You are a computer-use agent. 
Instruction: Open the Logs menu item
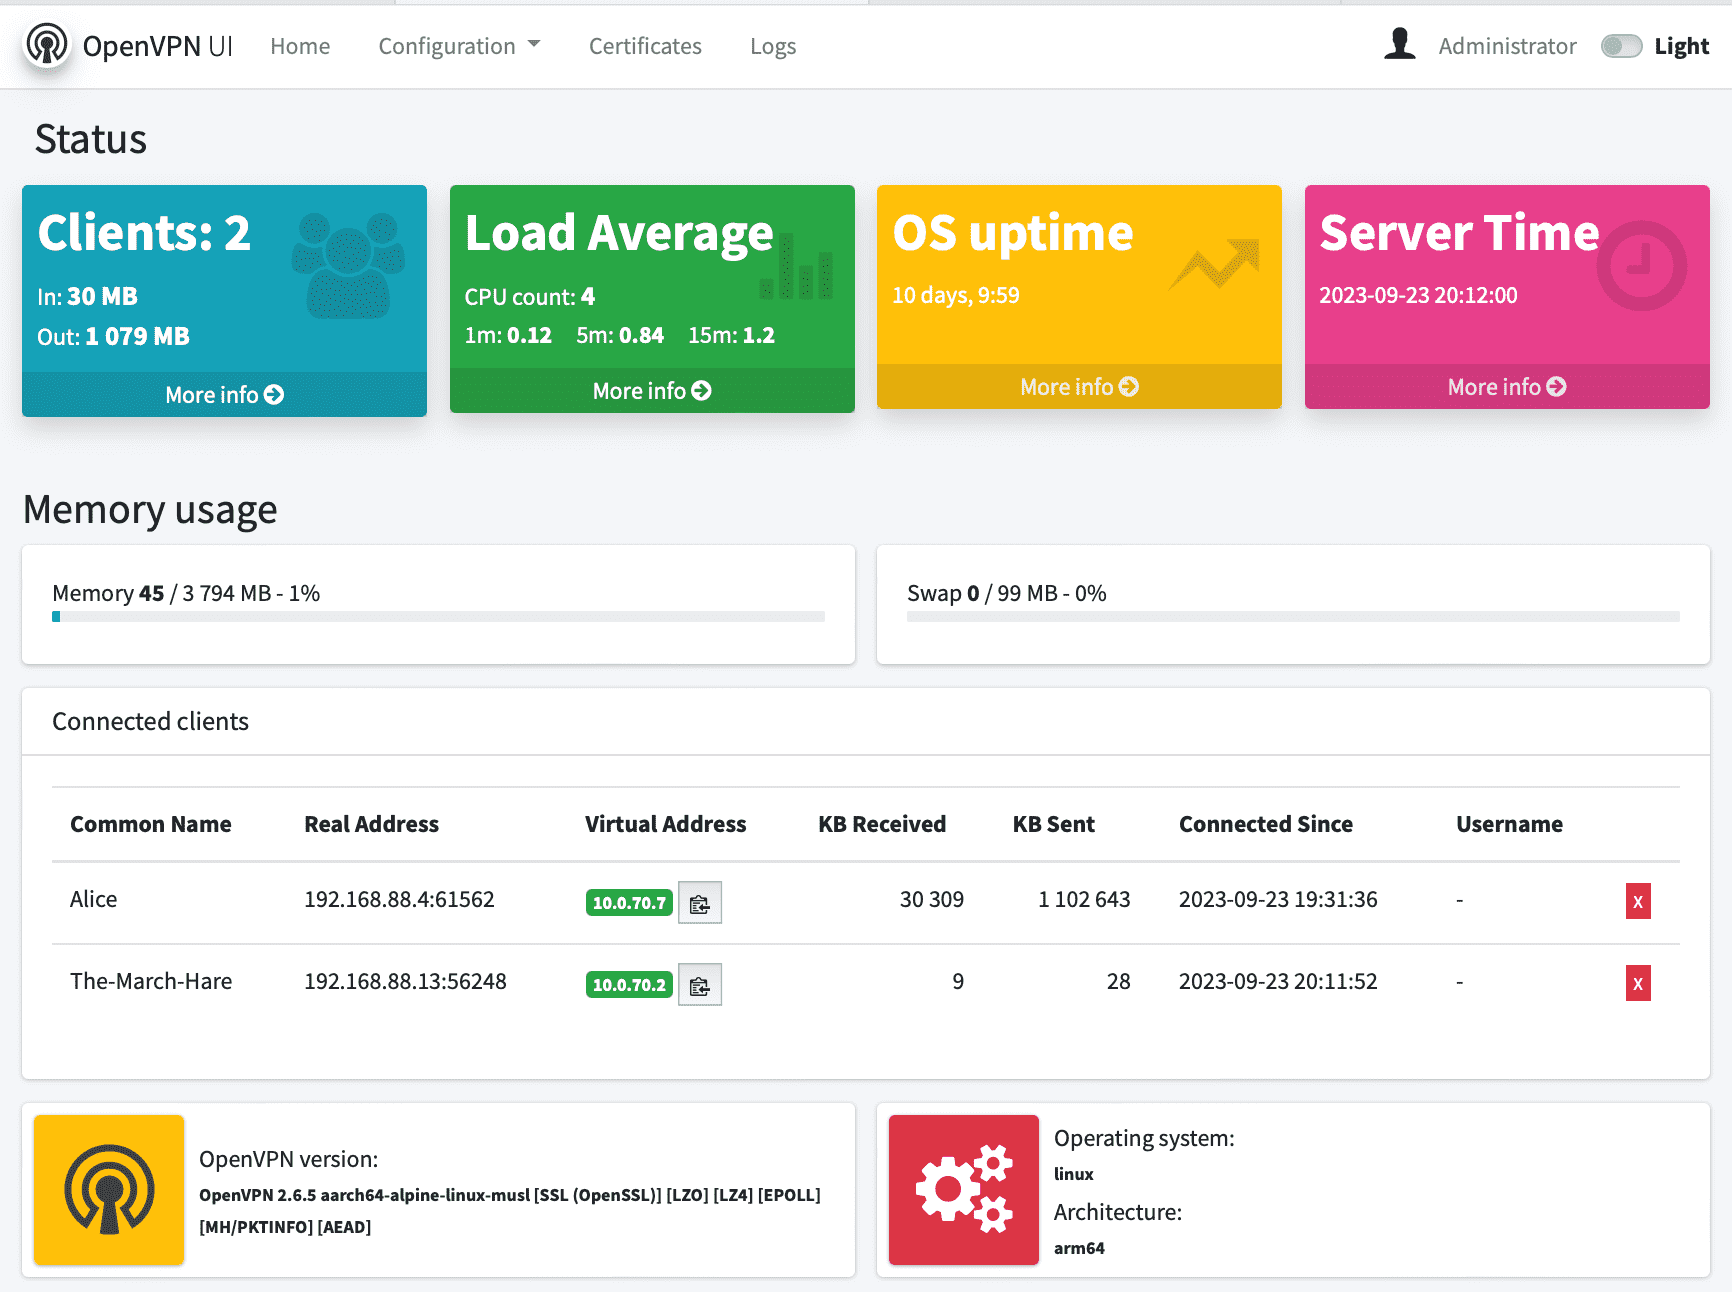click(x=772, y=46)
